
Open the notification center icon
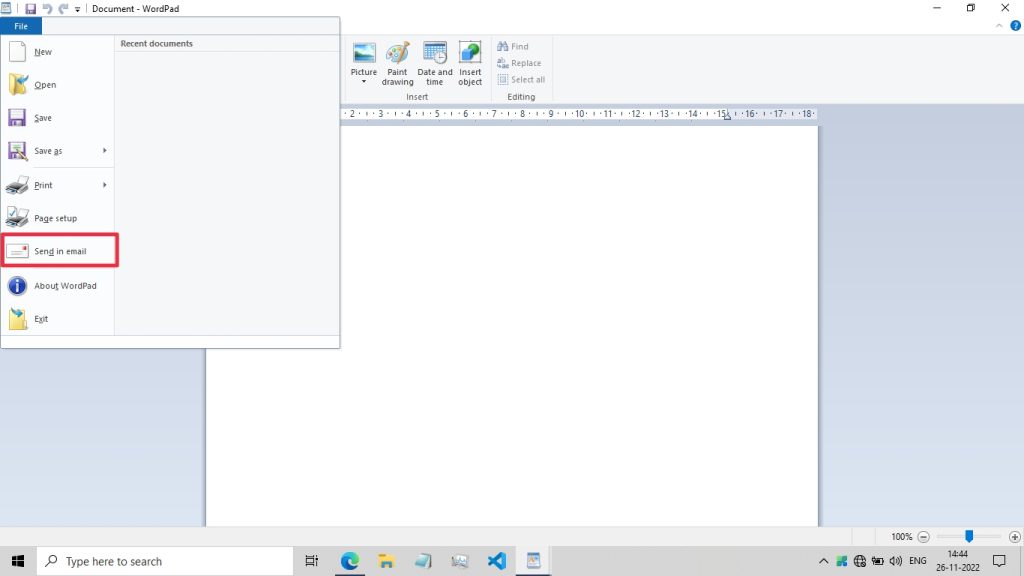[999, 561]
